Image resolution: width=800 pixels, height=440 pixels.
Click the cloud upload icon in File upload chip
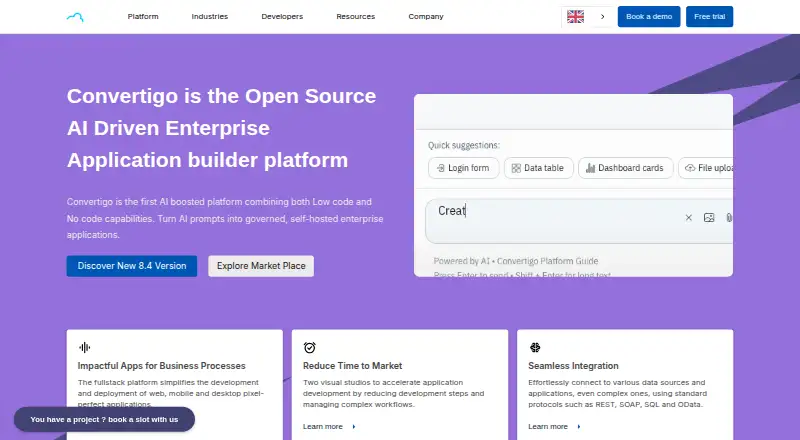coord(690,168)
